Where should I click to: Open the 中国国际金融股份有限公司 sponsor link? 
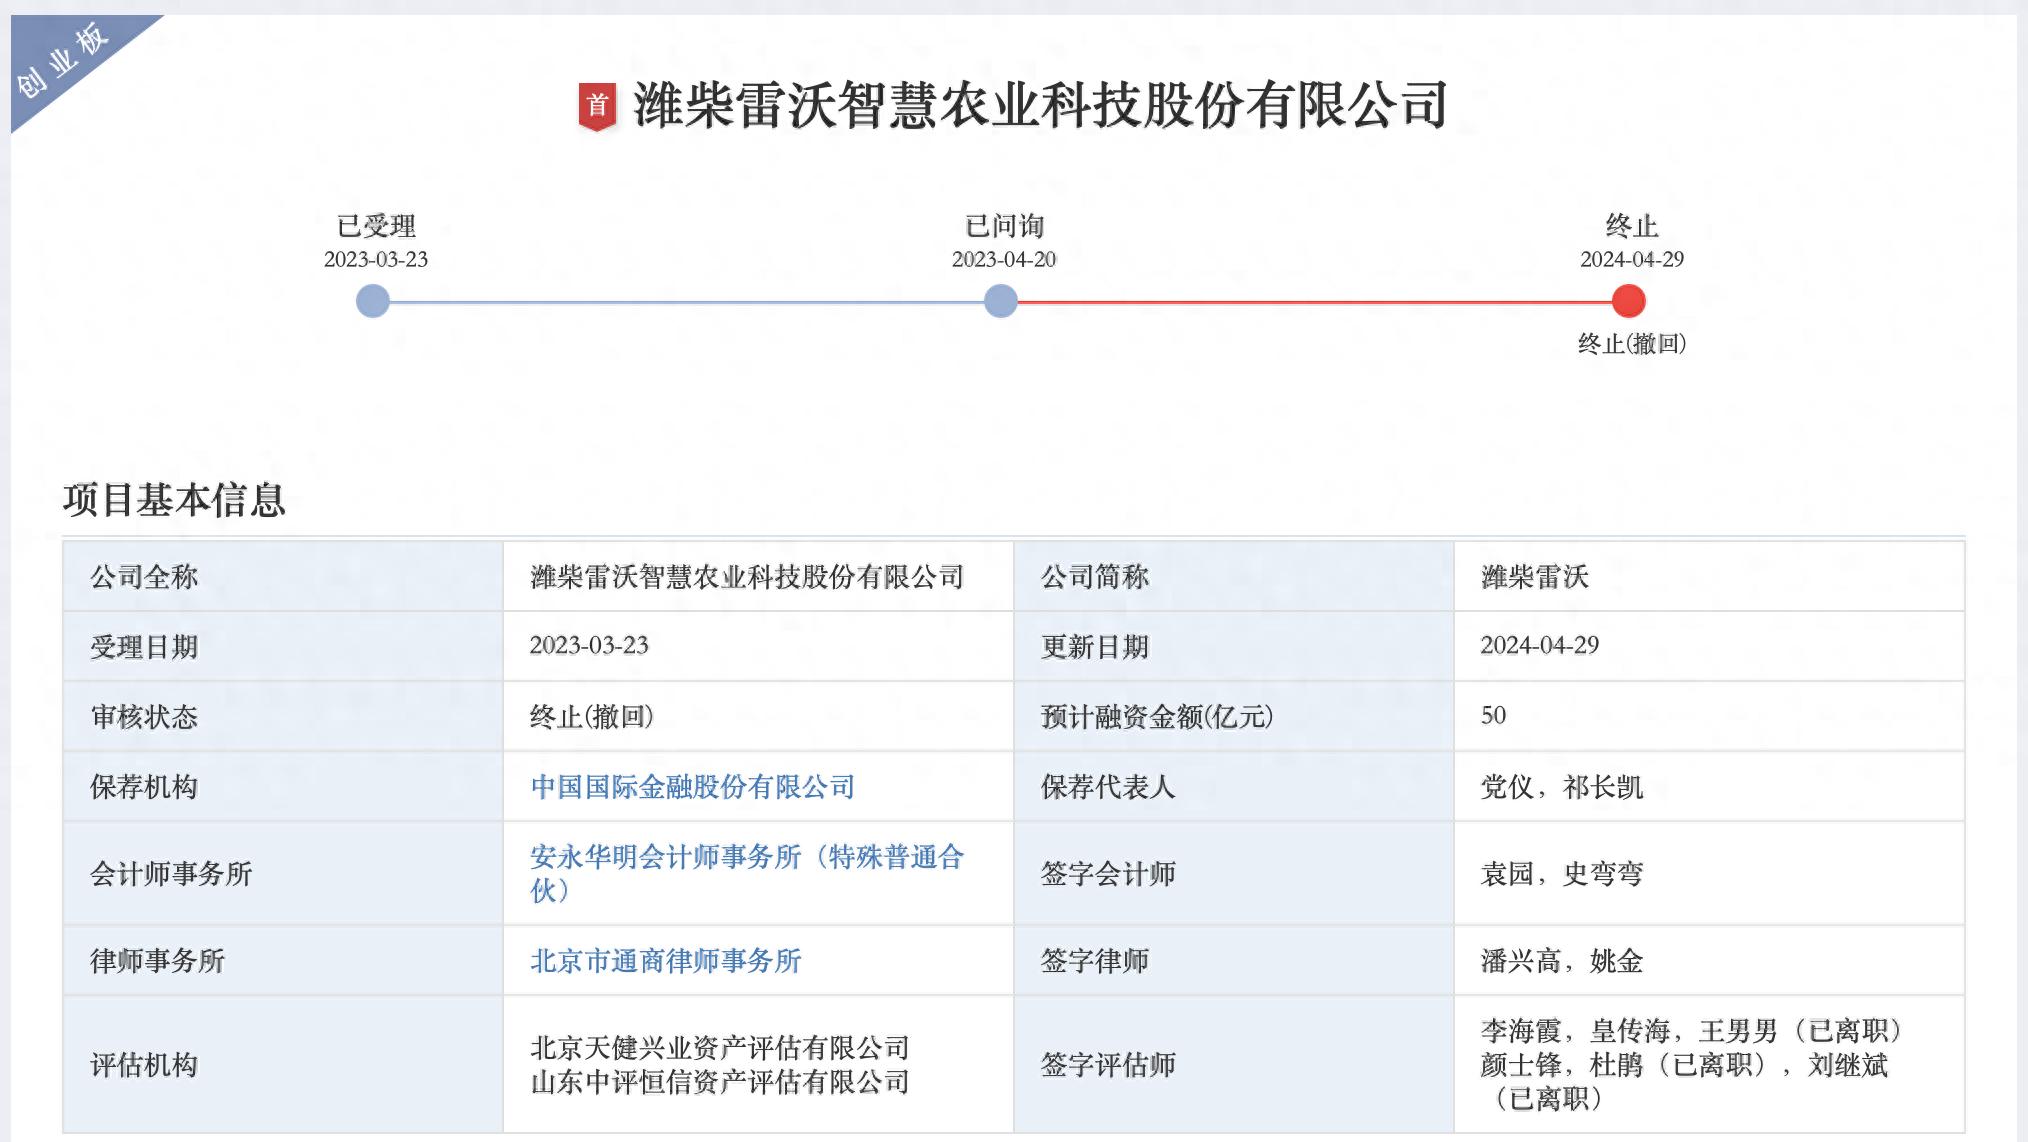694,786
